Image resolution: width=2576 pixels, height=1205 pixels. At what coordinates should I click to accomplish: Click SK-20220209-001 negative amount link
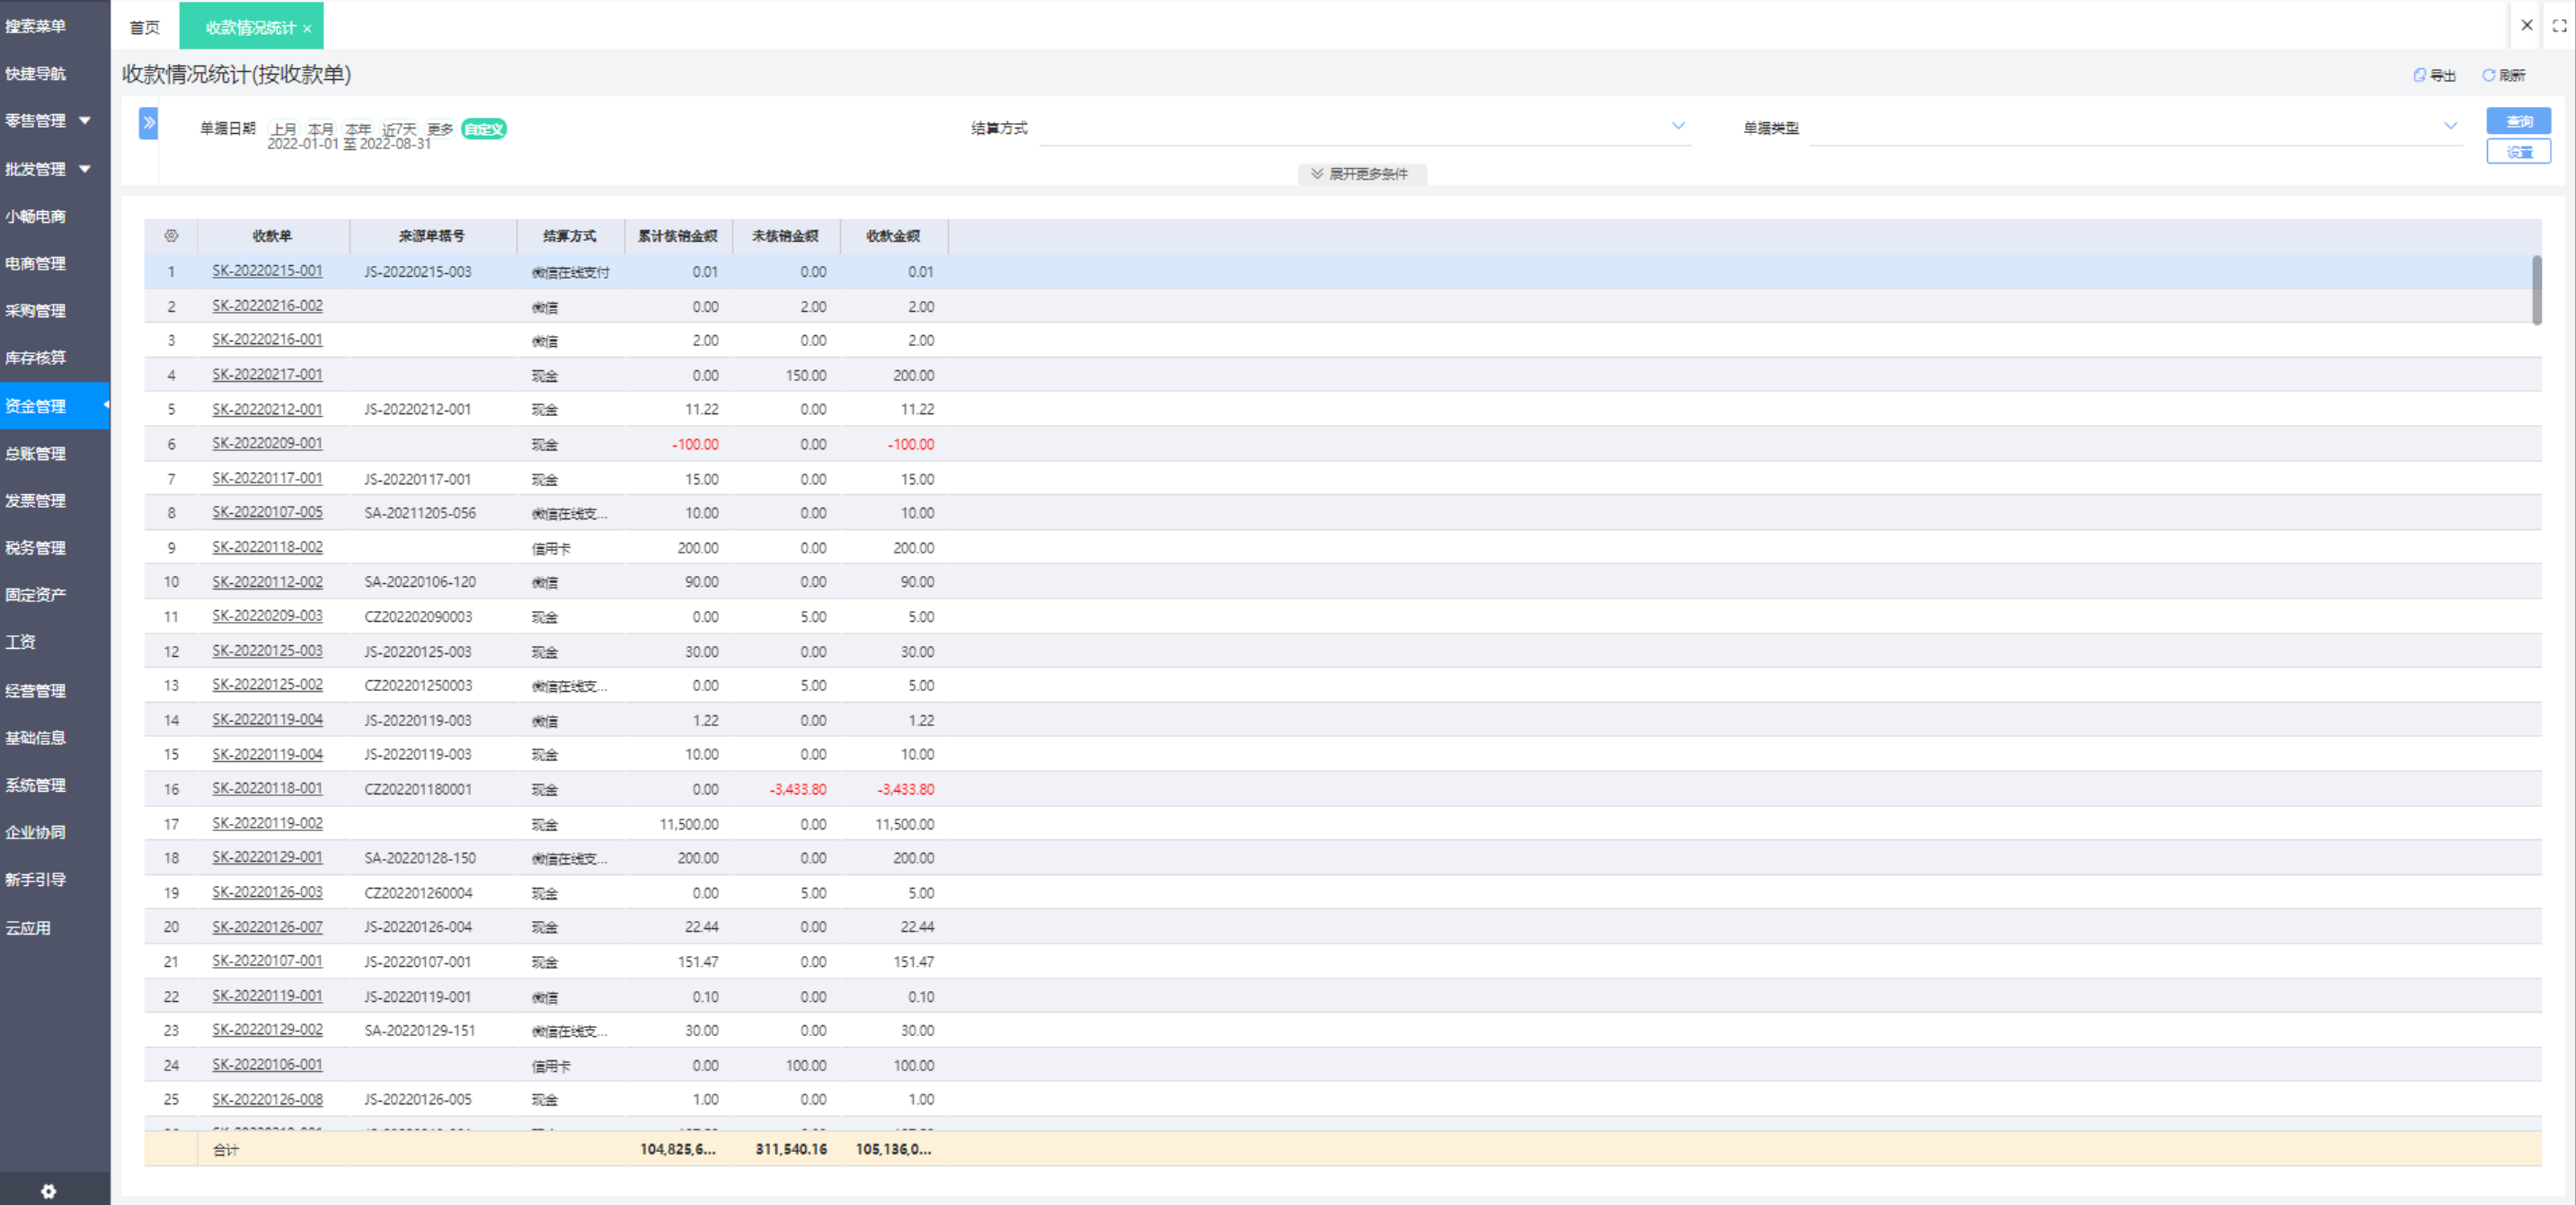(268, 444)
